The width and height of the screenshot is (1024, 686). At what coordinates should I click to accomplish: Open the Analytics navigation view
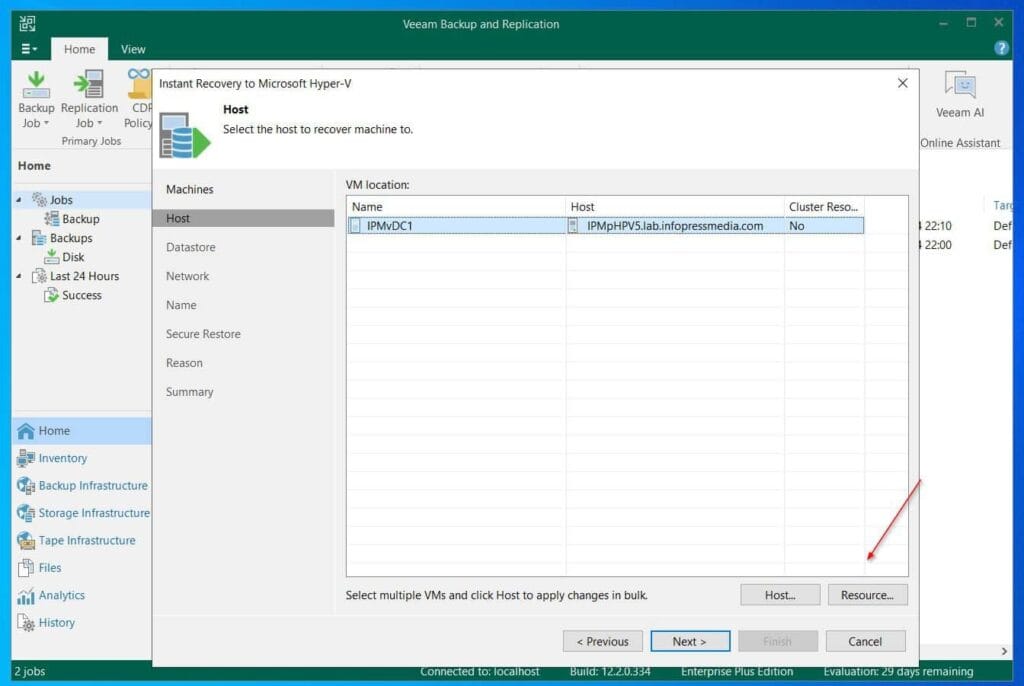pos(82,595)
